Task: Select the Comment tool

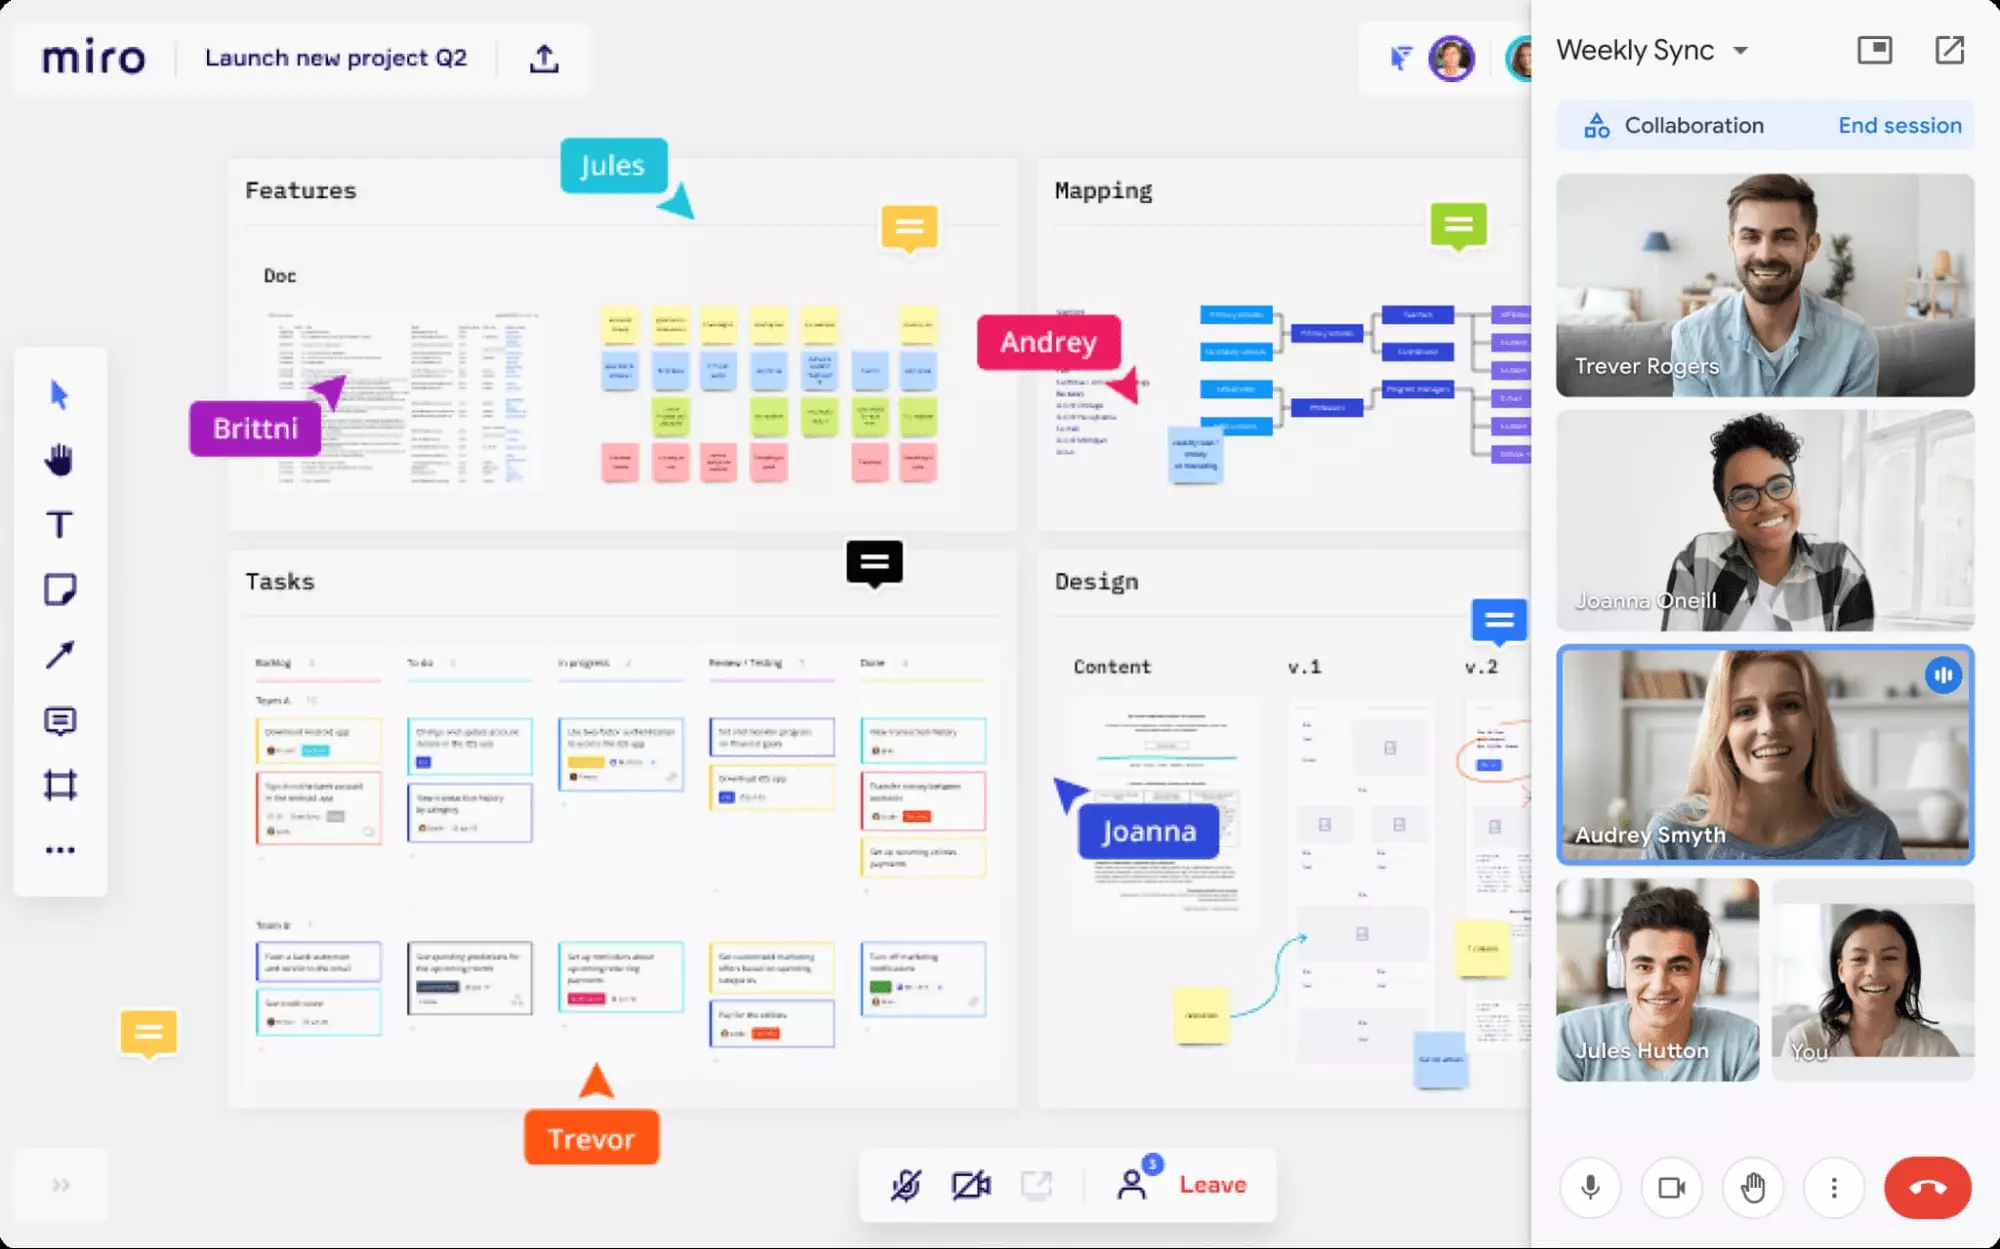Action: [59, 721]
